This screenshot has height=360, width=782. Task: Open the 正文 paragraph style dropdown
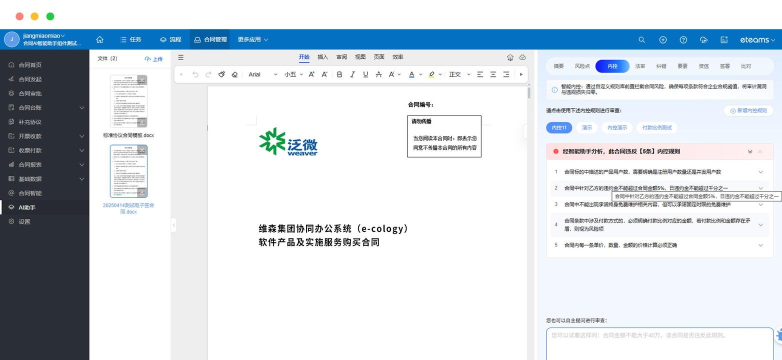[x=459, y=74]
